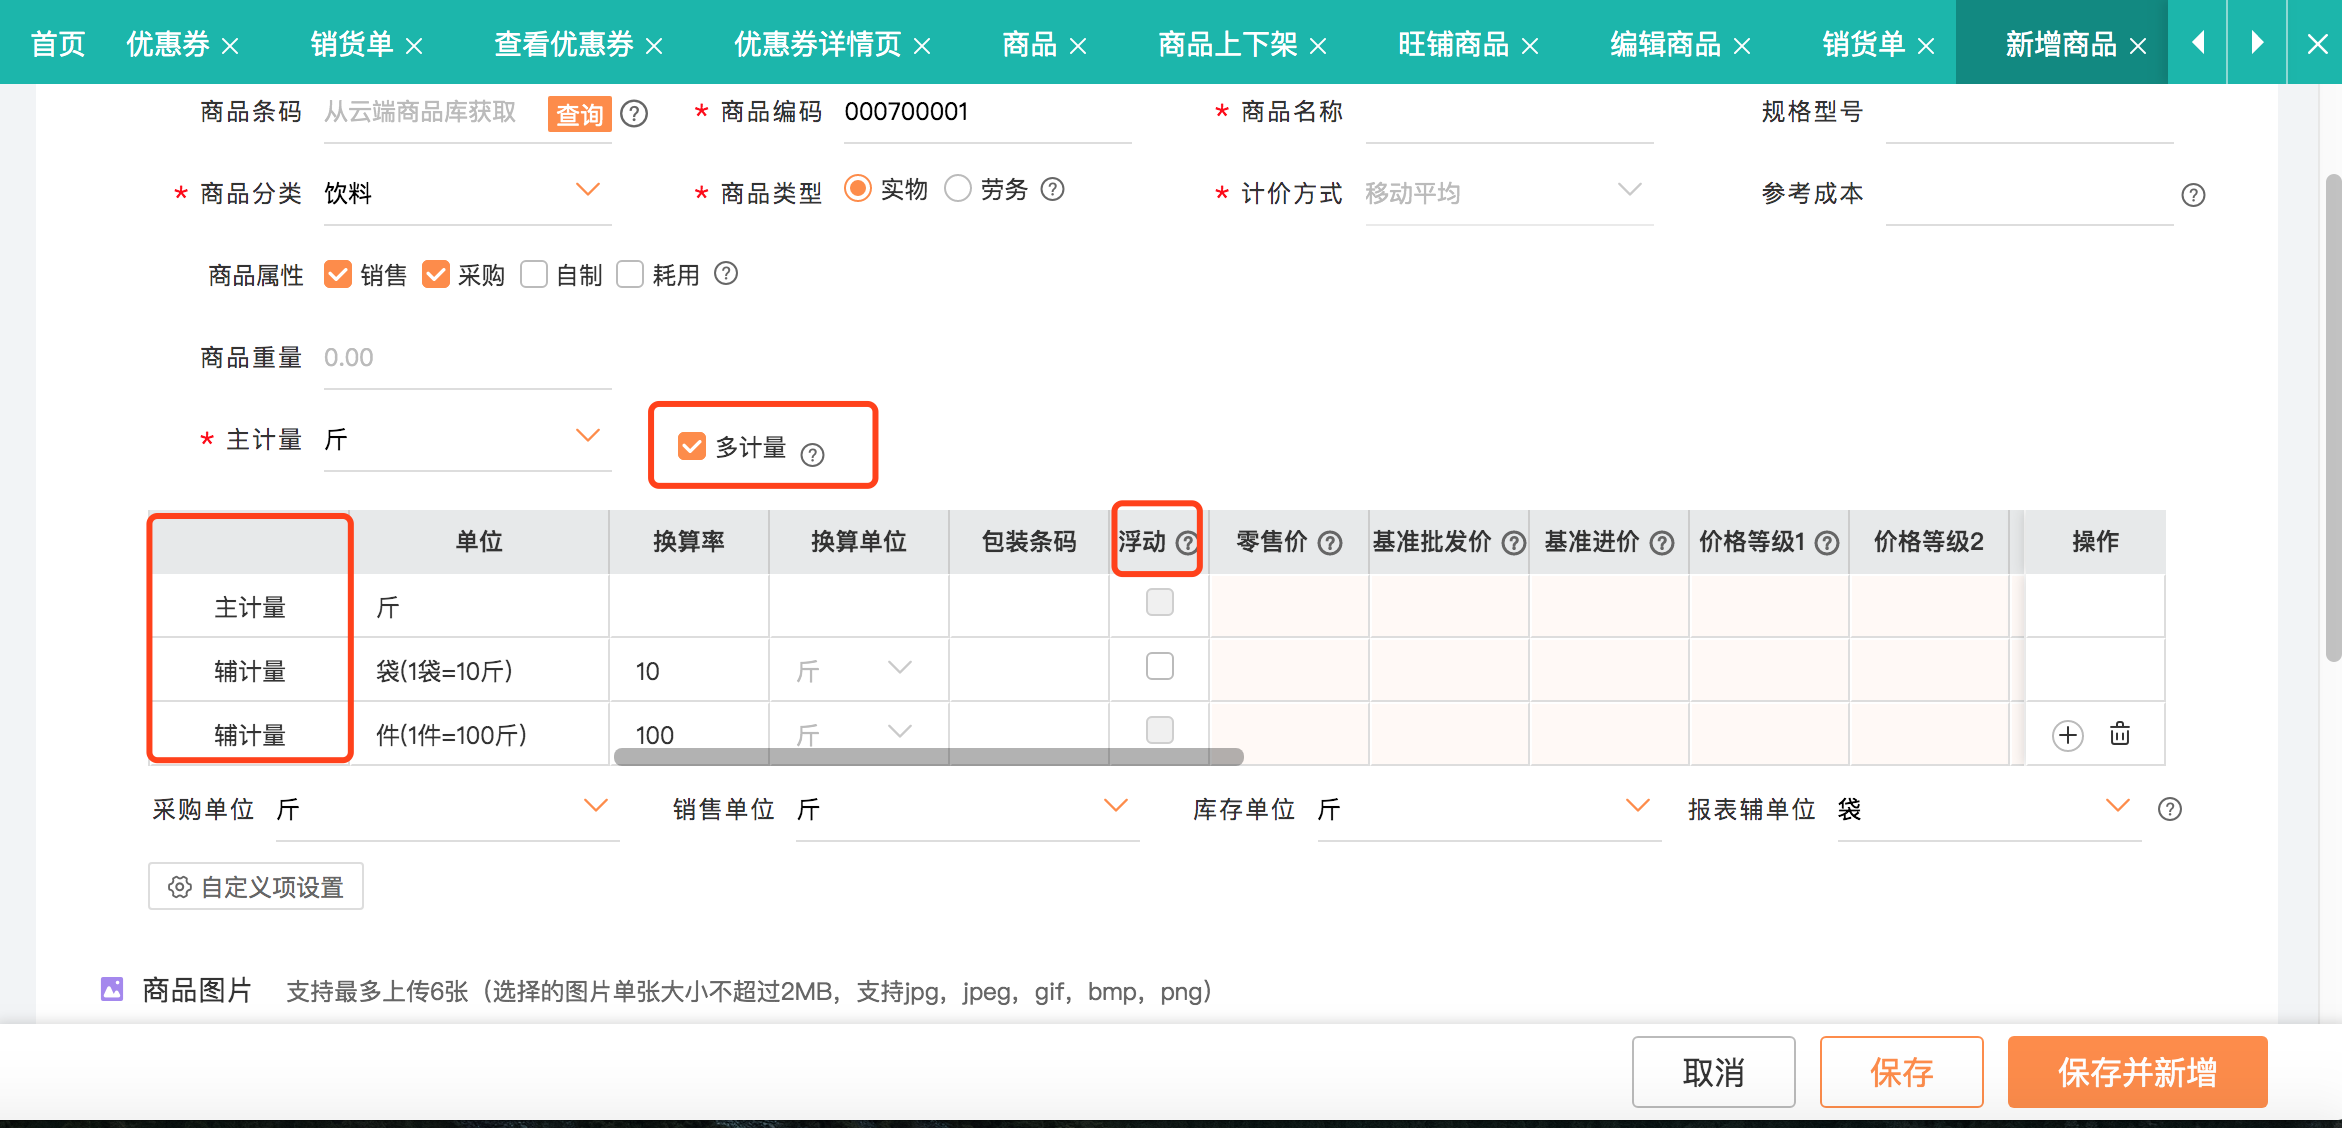The height and width of the screenshot is (1128, 2342).
Task: Toggle the 多计量 checkbox on
Action: click(x=692, y=448)
